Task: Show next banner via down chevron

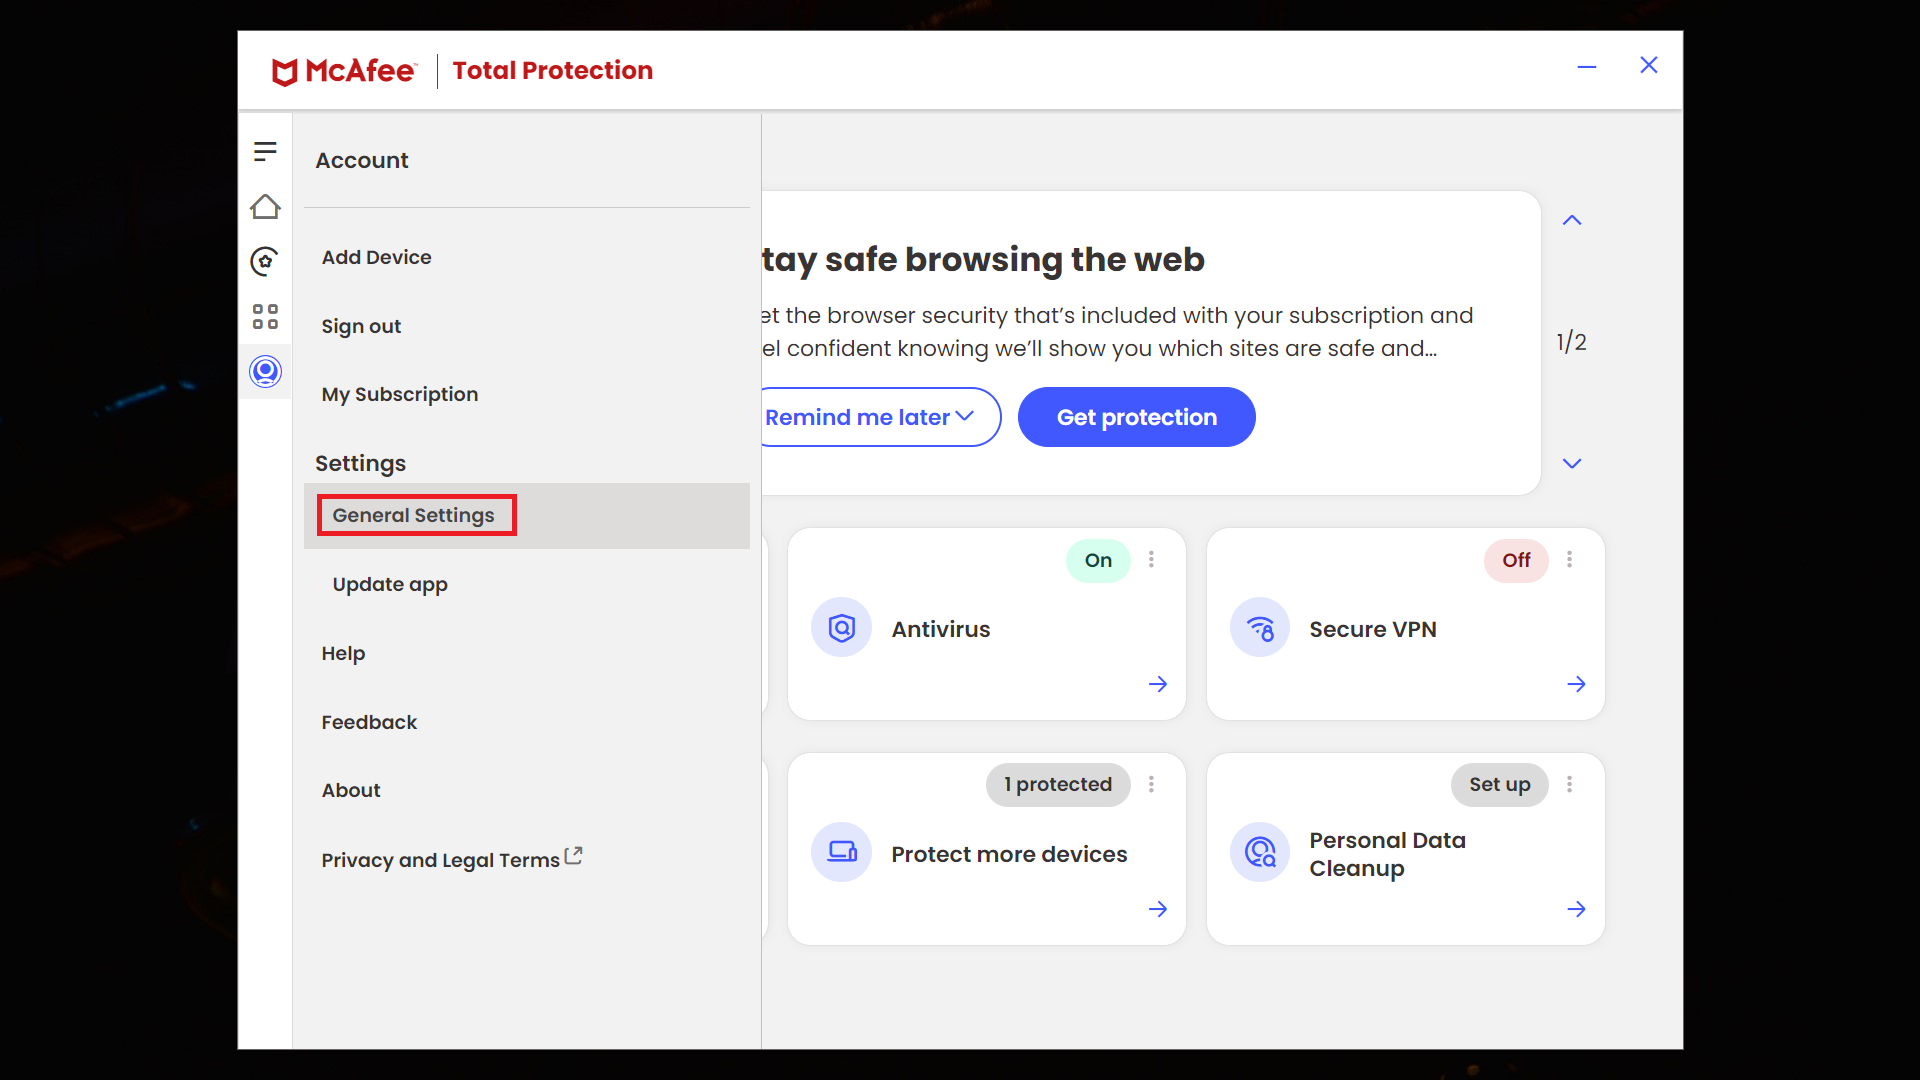Action: click(1572, 463)
